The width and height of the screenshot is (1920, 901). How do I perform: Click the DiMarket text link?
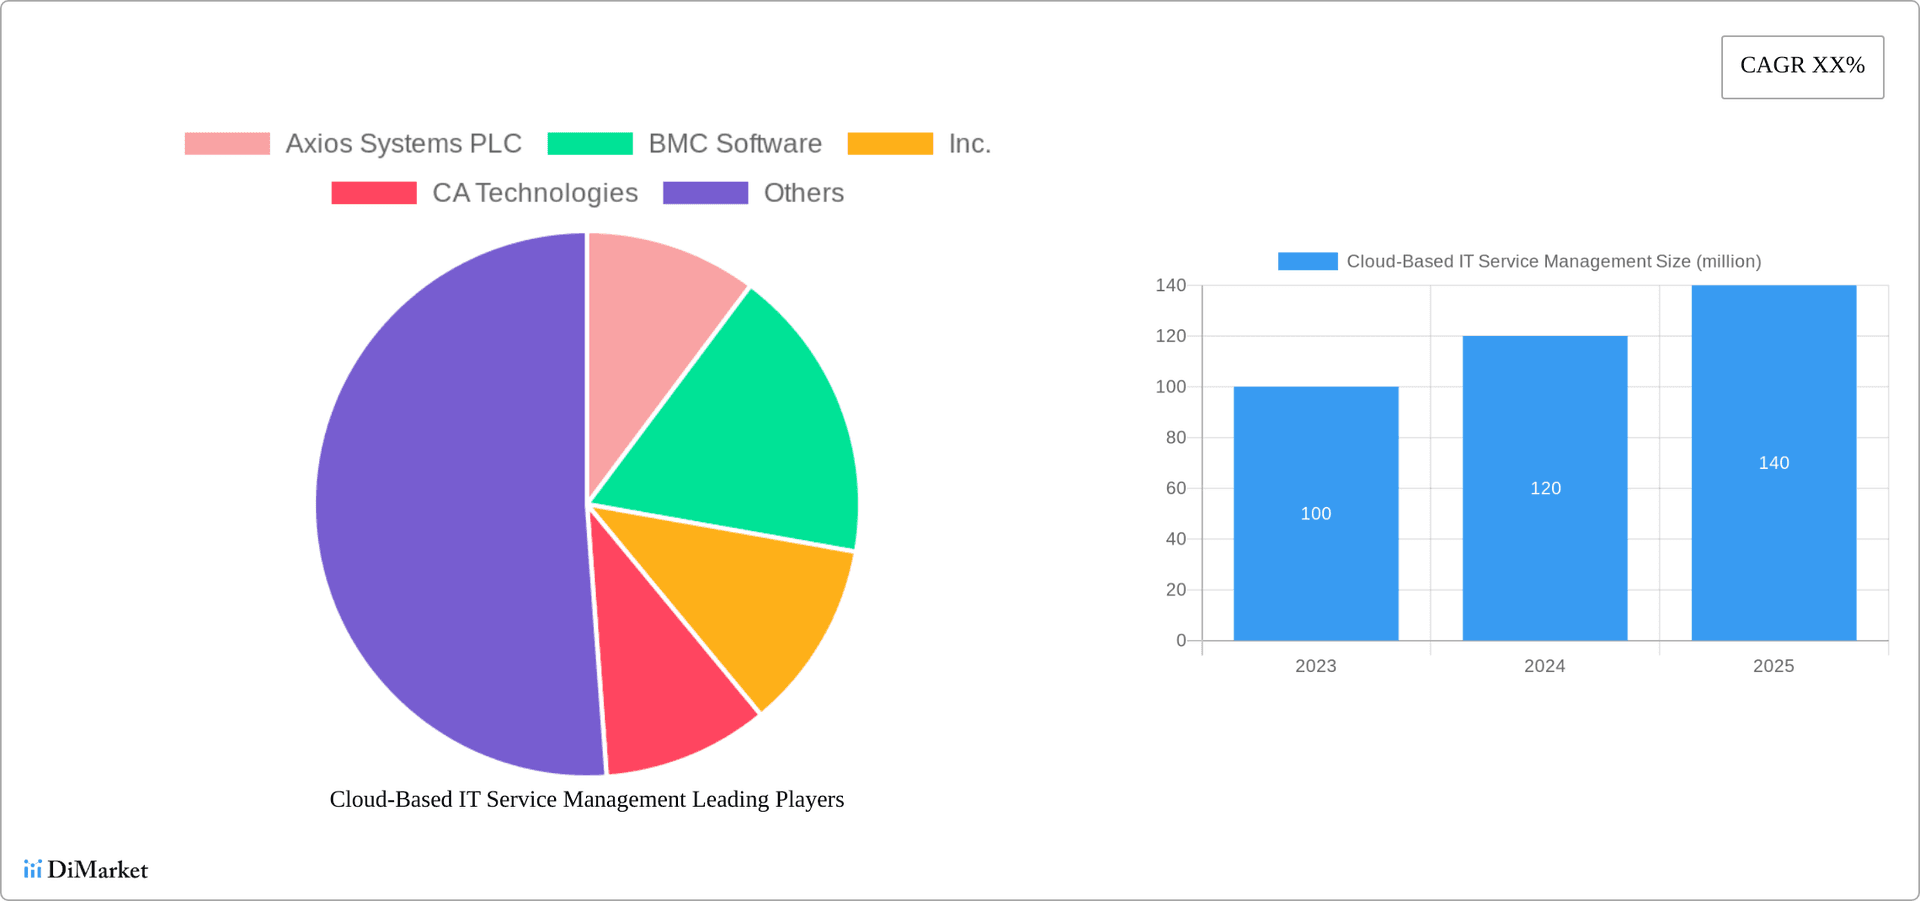click(97, 868)
